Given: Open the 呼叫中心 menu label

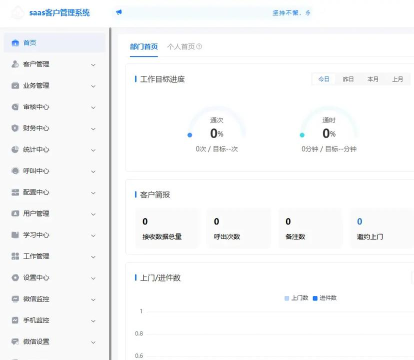Looking at the screenshot, I should [36, 171].
